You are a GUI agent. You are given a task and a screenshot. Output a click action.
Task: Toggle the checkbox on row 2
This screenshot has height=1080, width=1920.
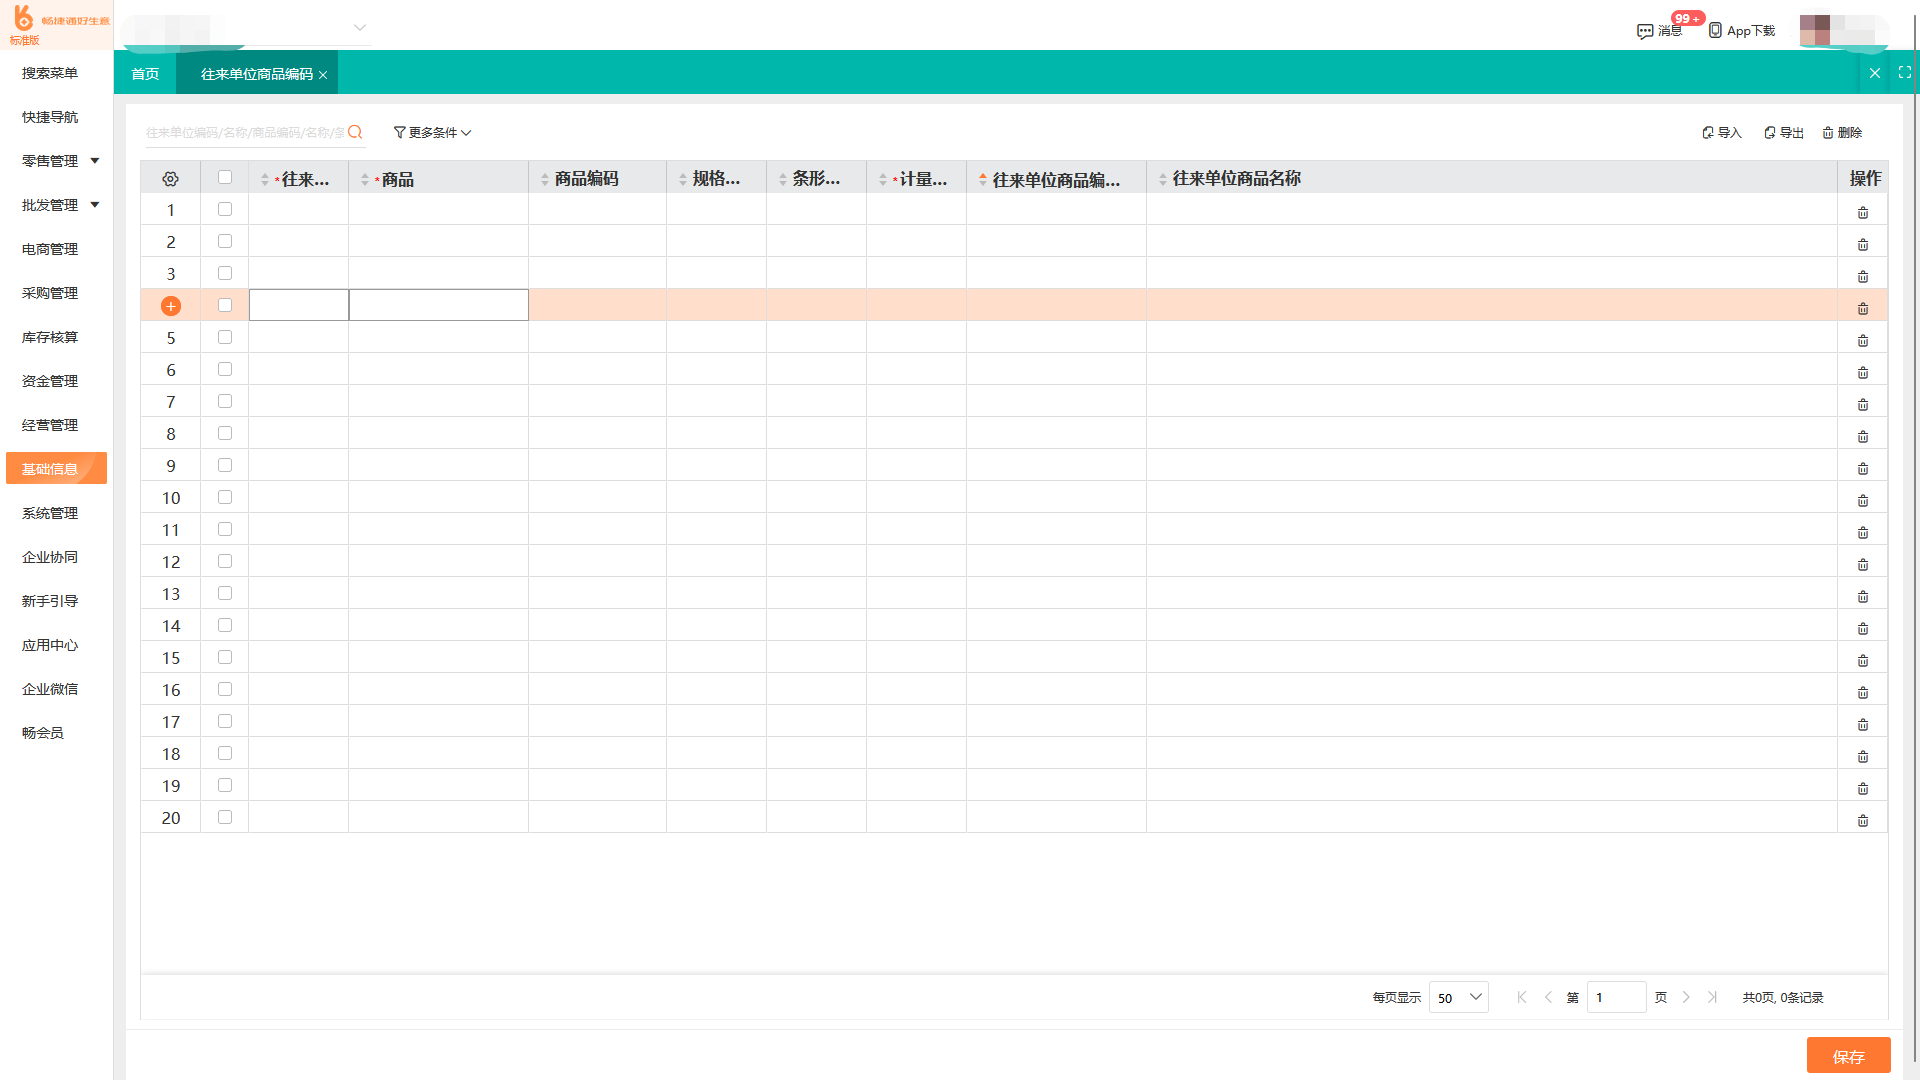point(224,240)
